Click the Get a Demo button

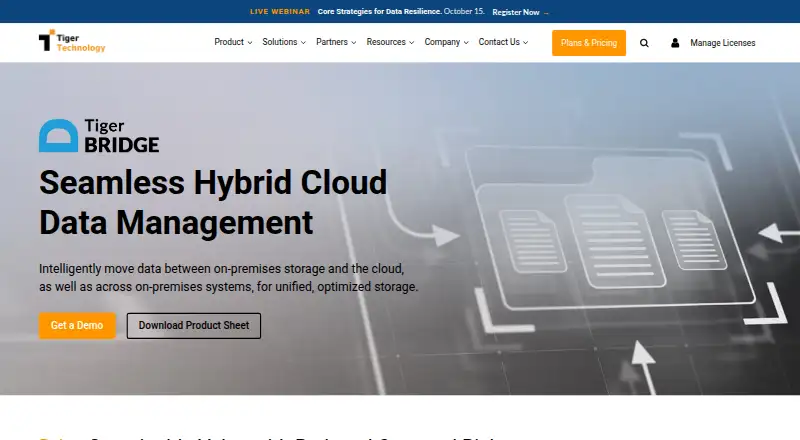point(77,326)
